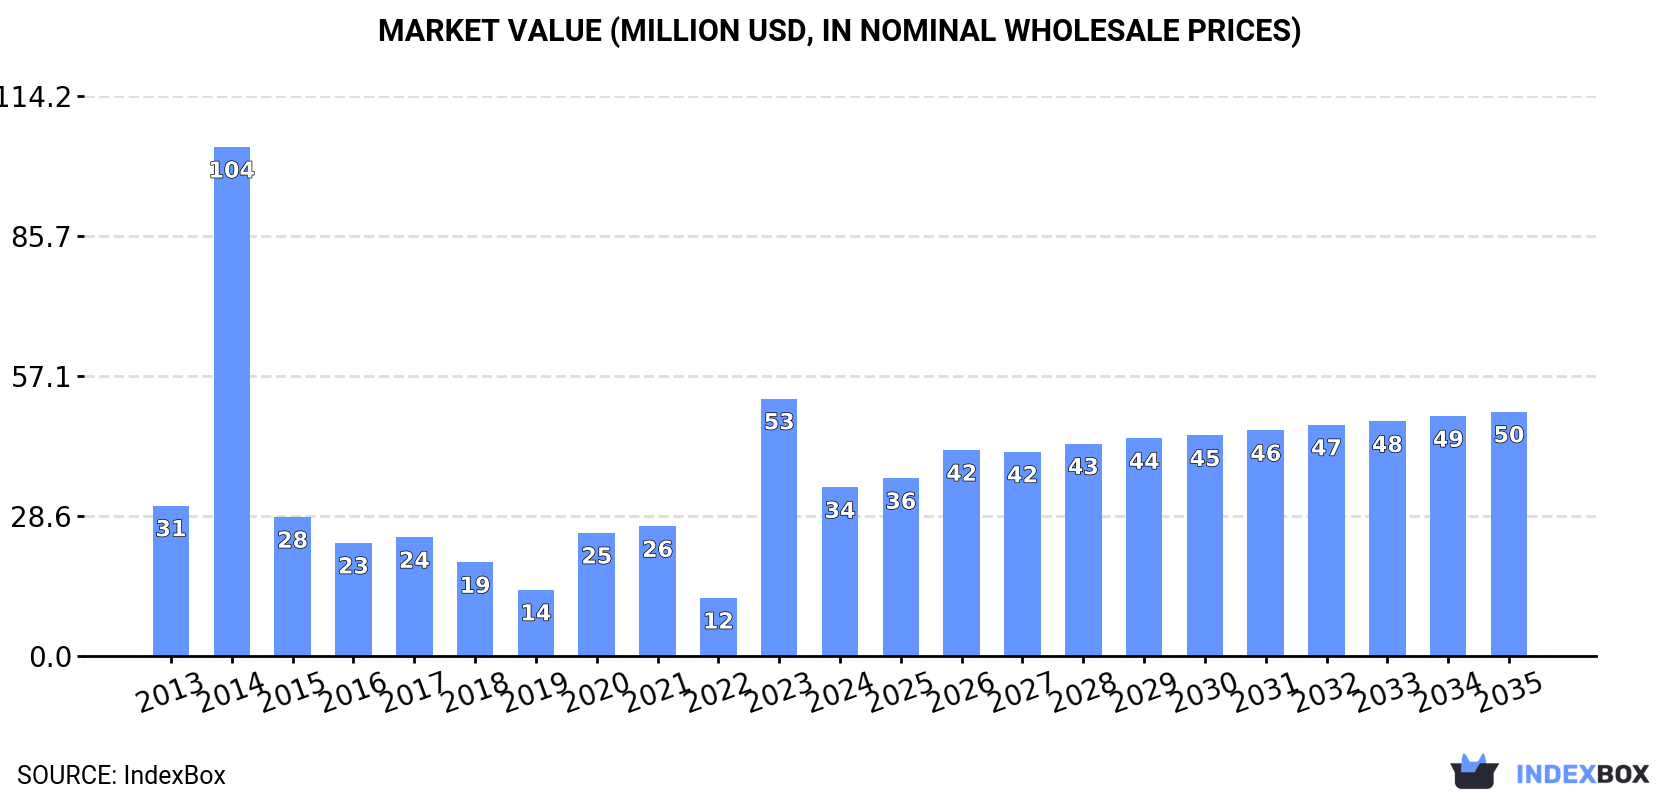Click the chart title text
Screen dimensions: 1680x800
click(840, 31)
